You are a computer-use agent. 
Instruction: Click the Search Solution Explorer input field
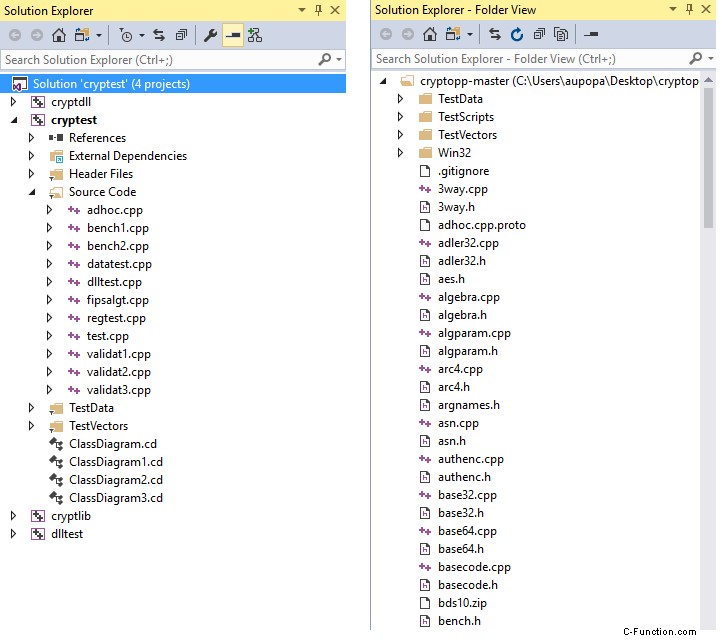click(160, 59)
